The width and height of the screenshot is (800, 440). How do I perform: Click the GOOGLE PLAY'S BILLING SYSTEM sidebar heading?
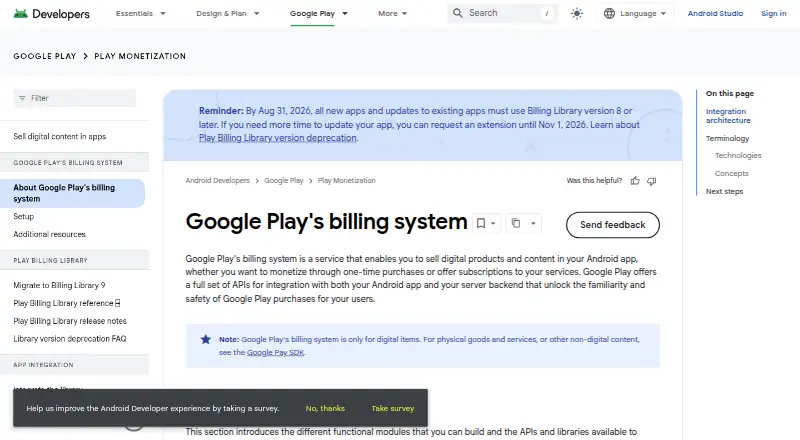tap(68, 163)
